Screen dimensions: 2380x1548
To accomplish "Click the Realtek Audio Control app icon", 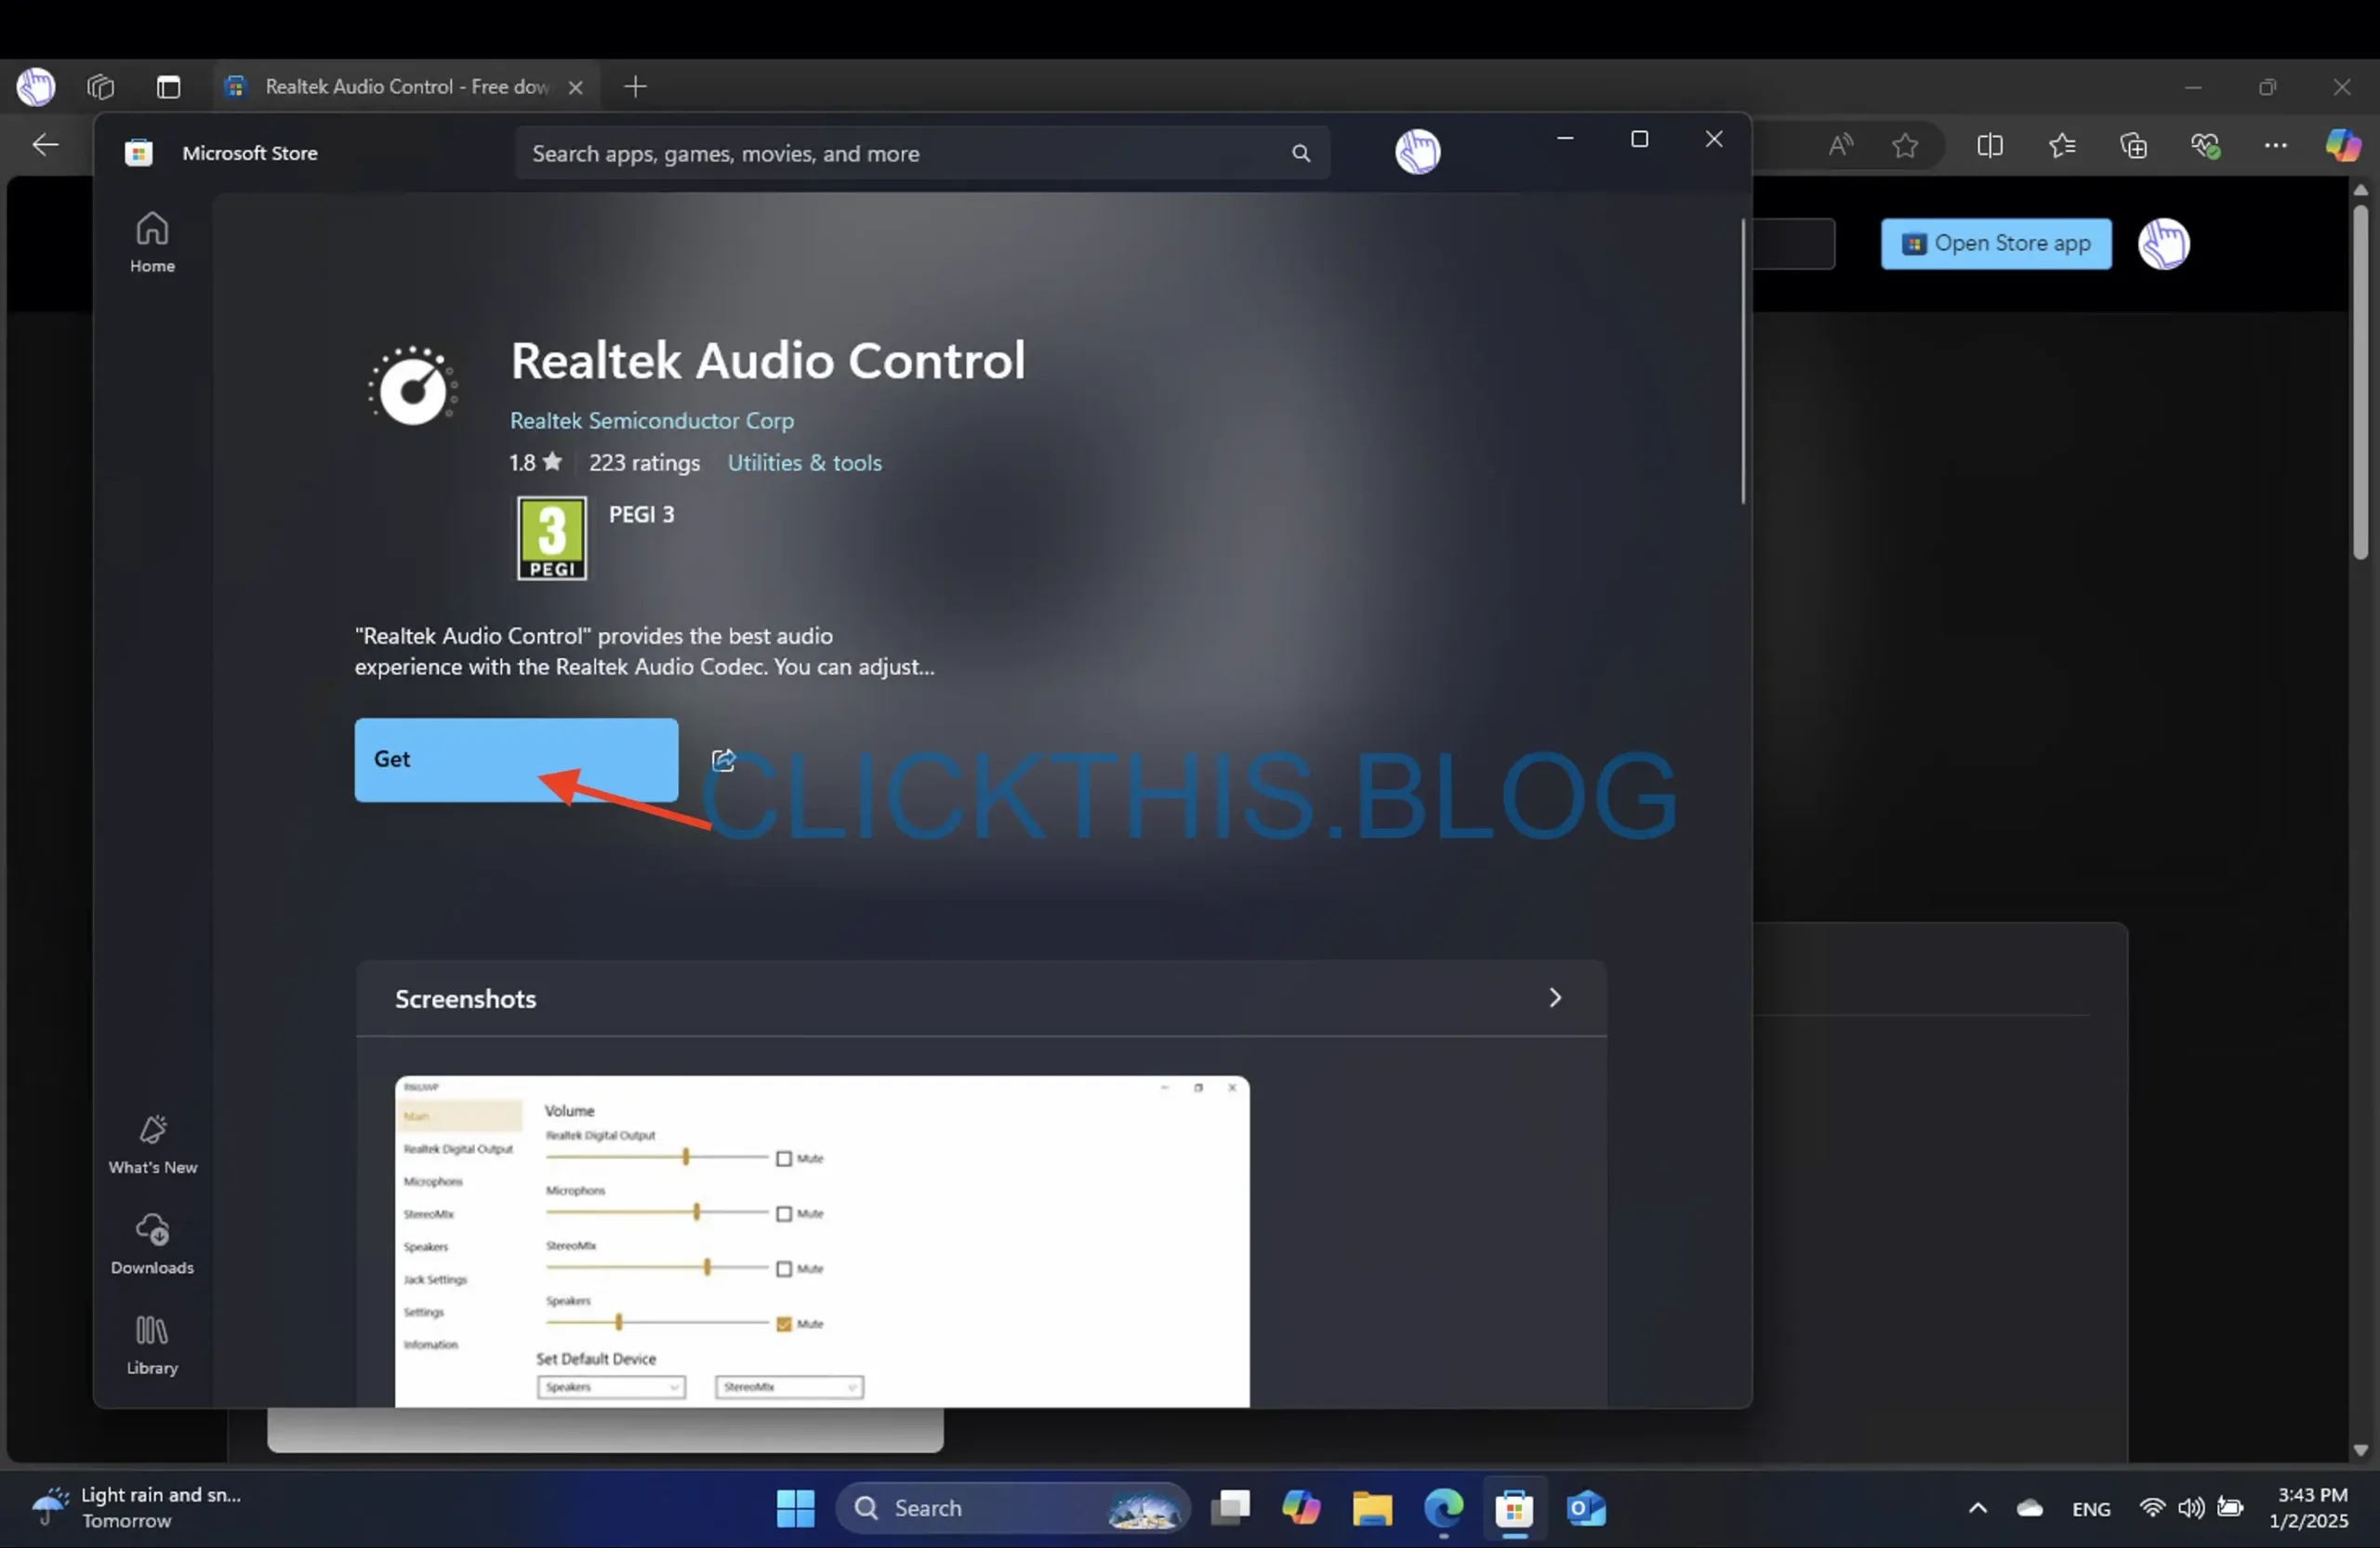I will point(413,386).
